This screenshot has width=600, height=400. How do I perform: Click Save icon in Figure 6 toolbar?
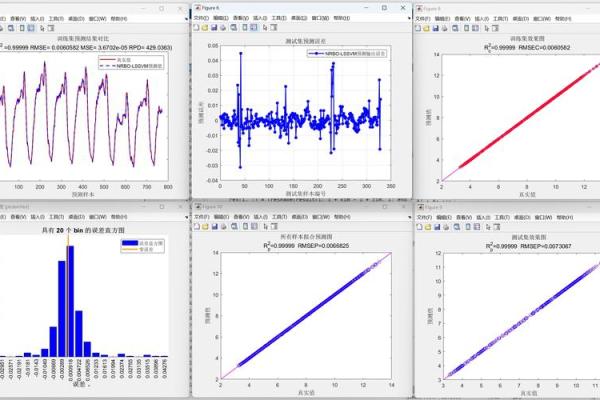(x=213, y=29)
